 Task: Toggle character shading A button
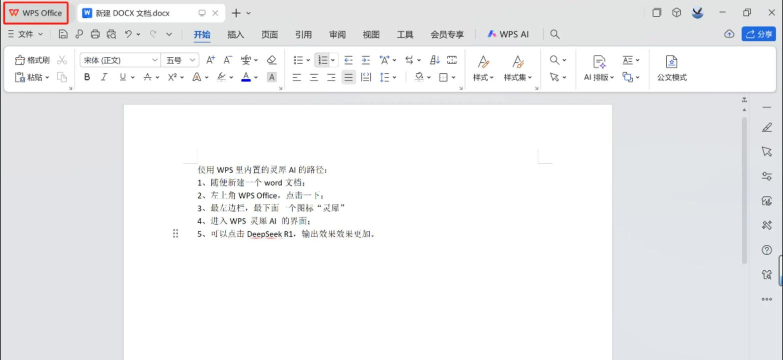(272, 77)
